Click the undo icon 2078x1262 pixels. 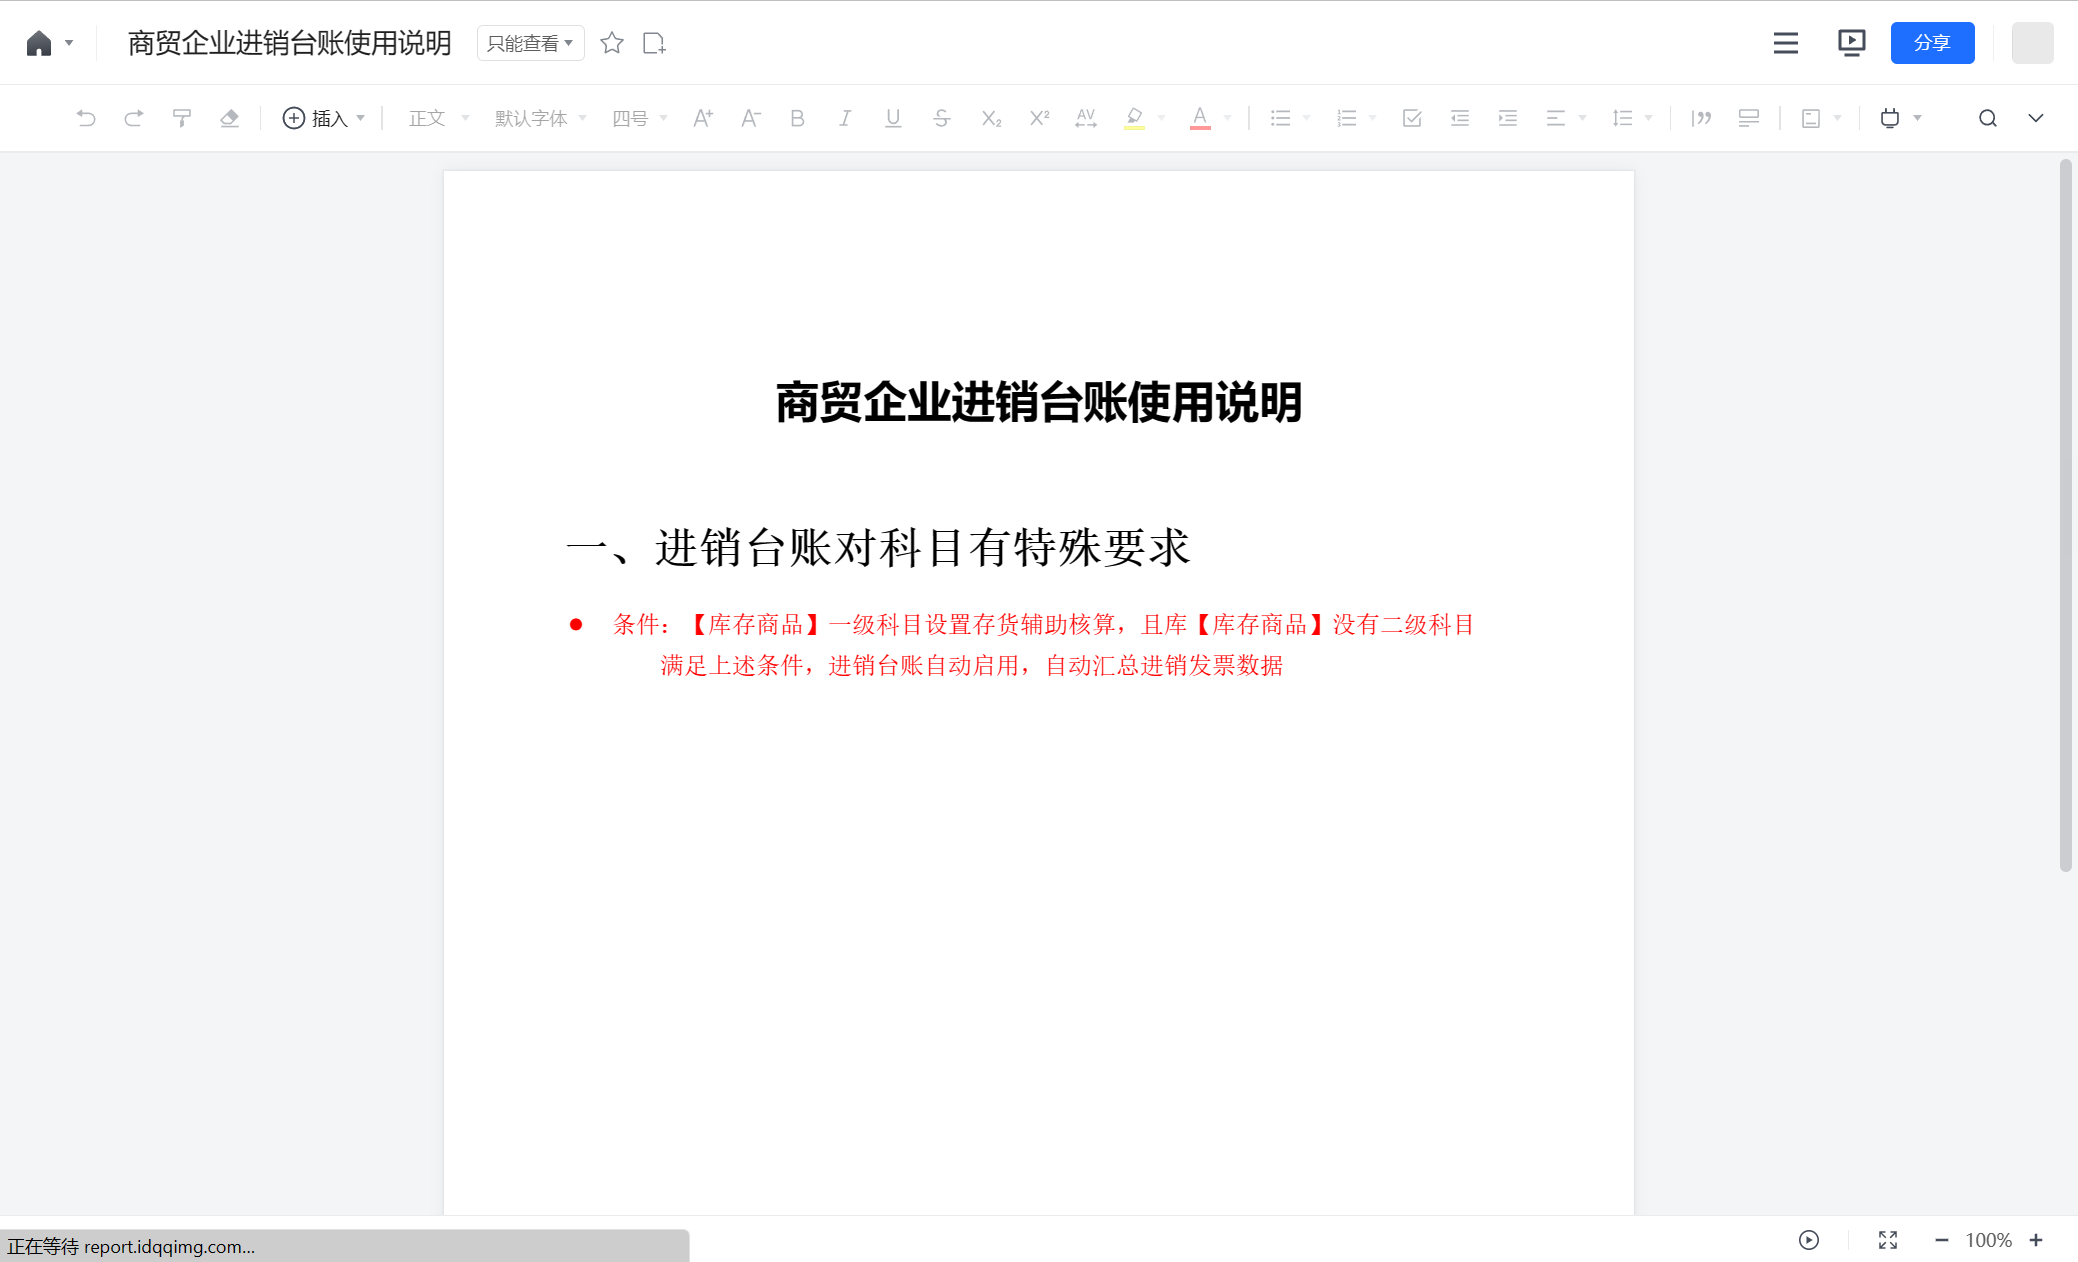(83, 117)
